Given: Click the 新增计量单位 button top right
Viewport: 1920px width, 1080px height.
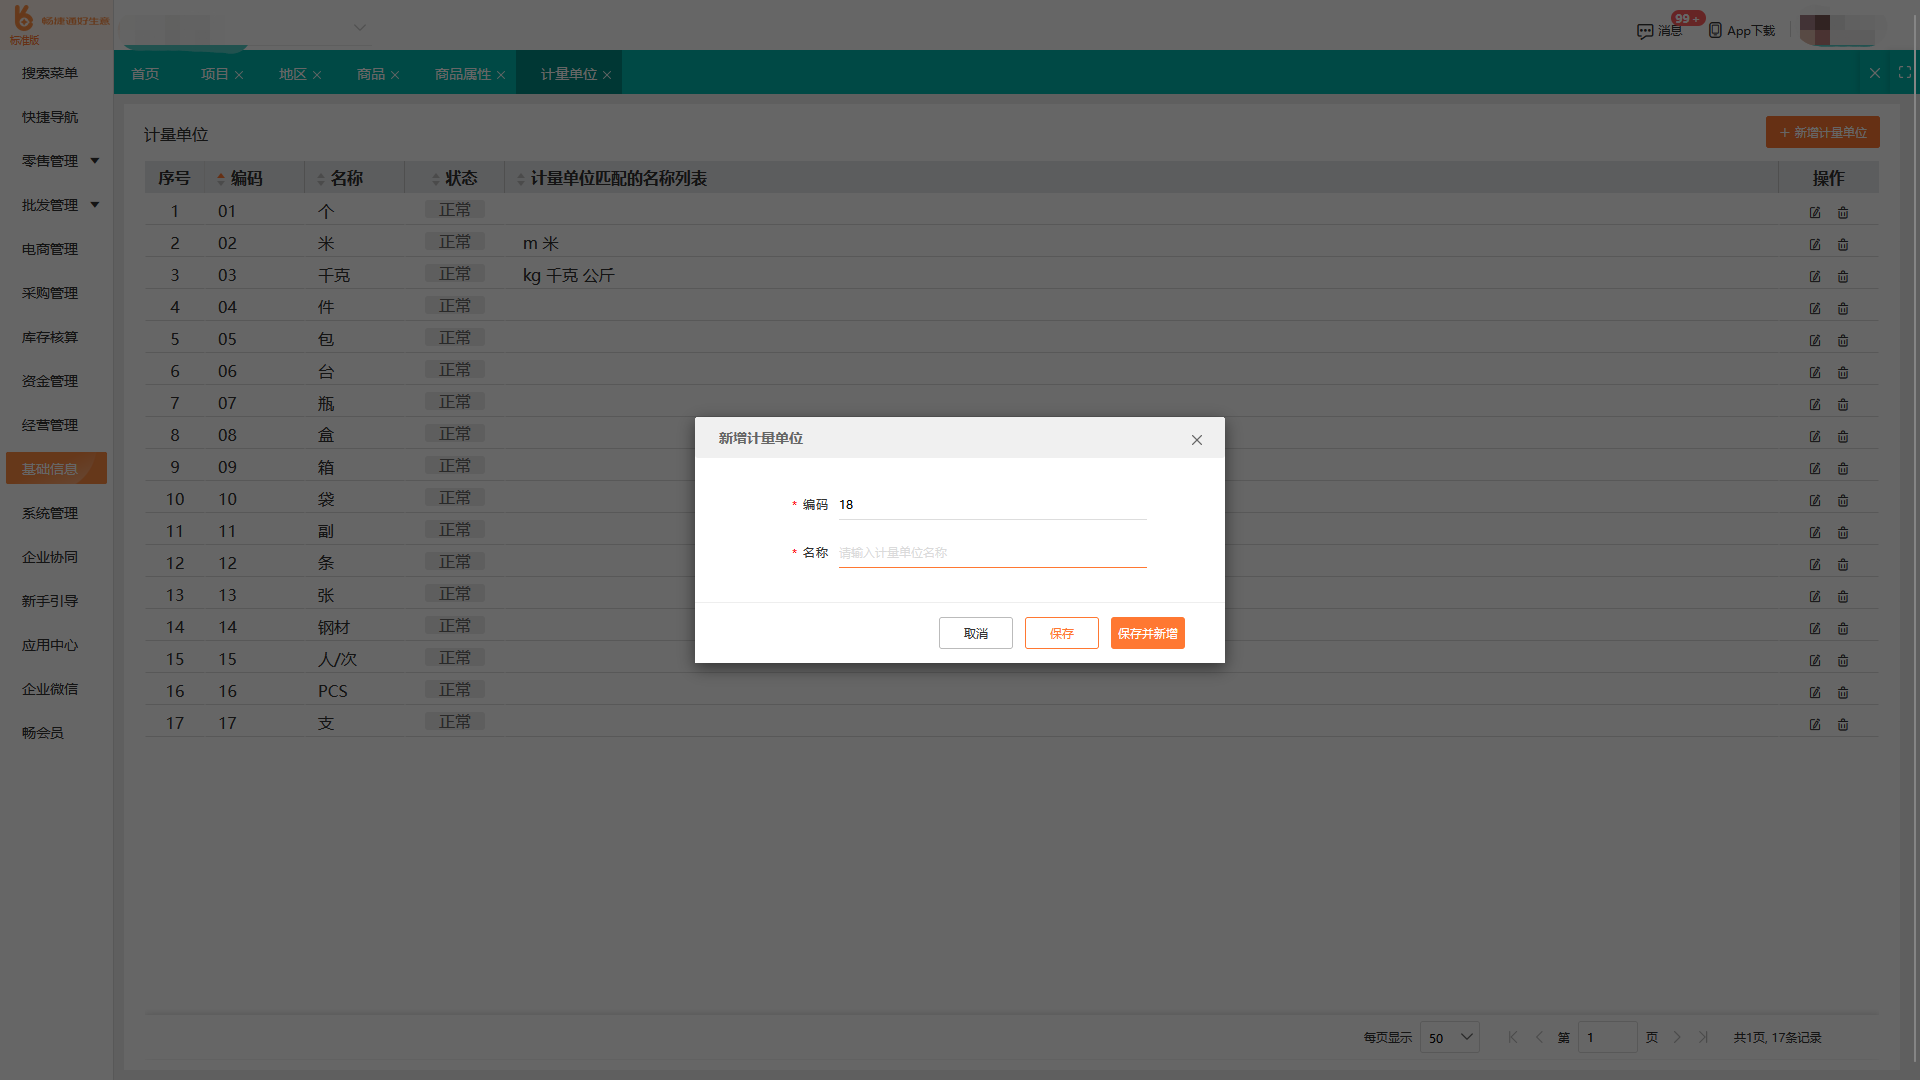Looking at the screenshot, I should pos(1822,132).
